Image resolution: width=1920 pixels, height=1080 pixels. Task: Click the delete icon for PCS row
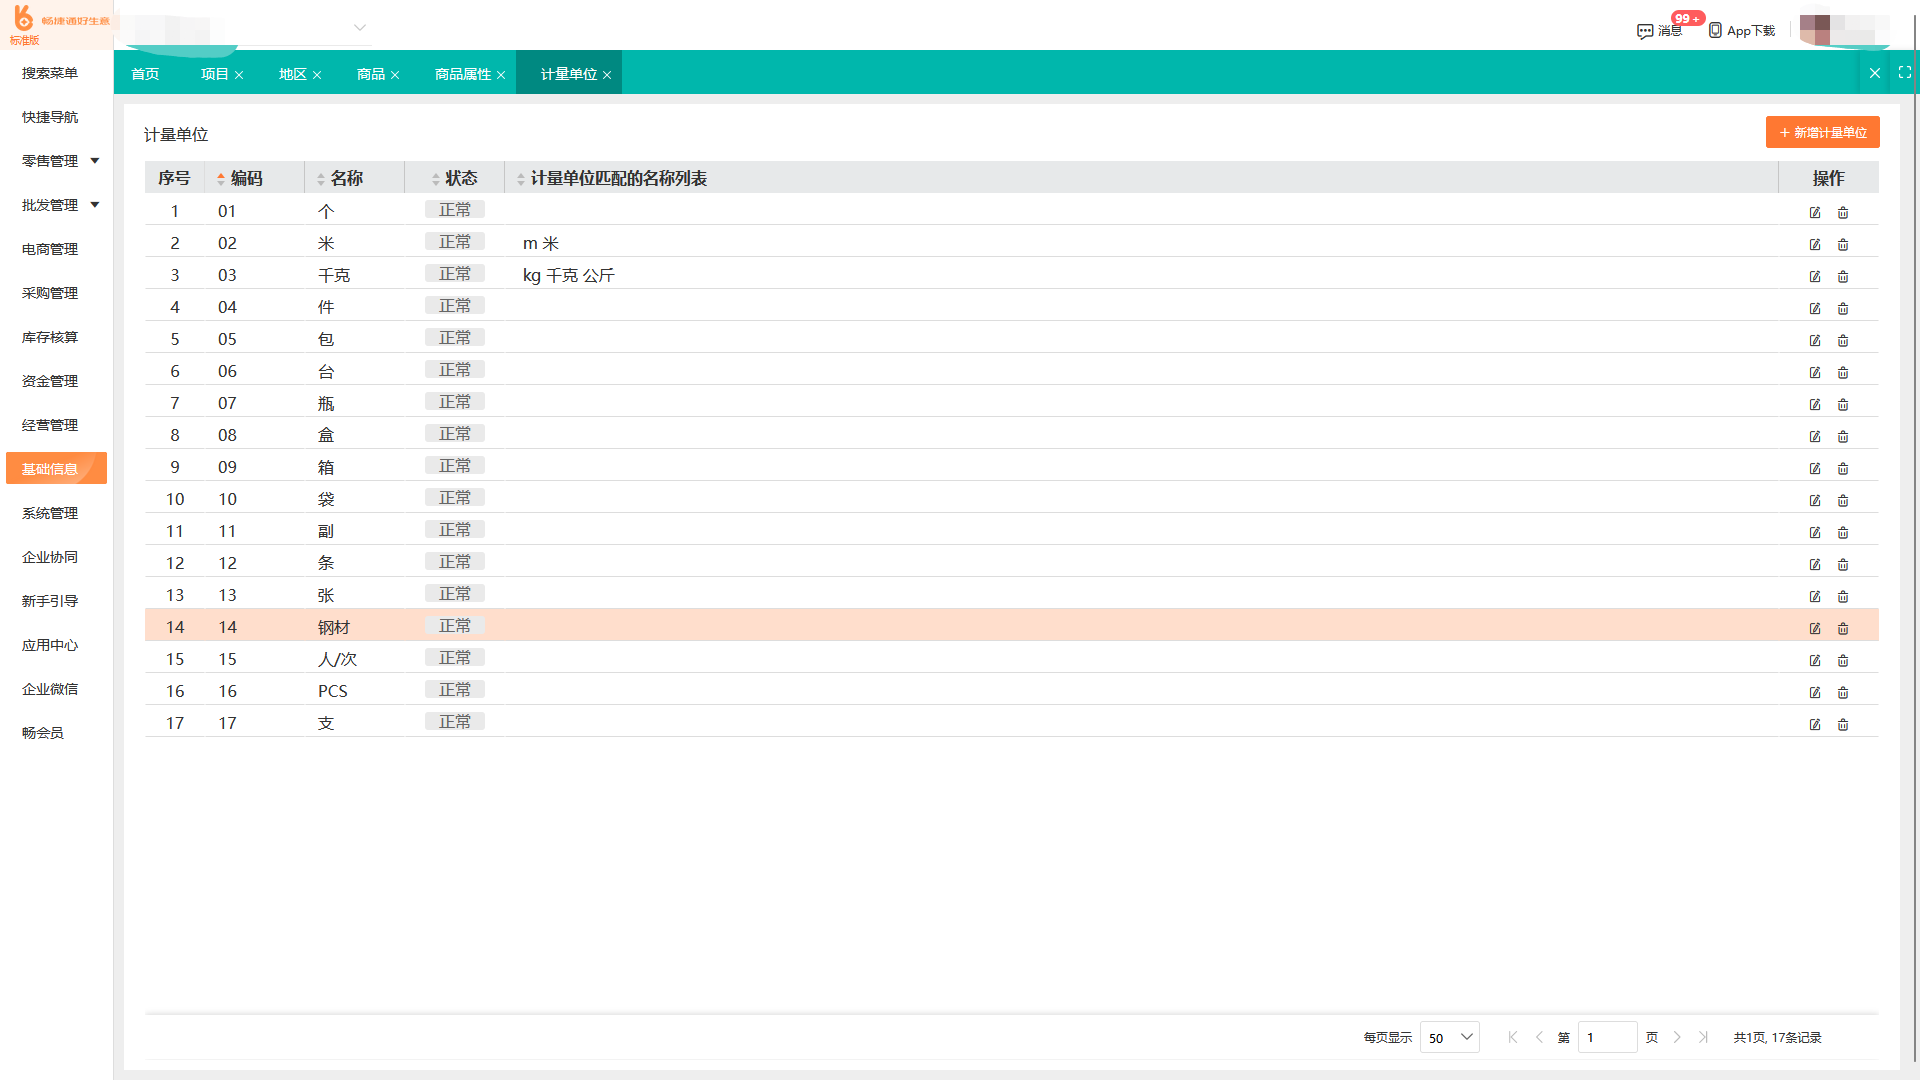(x=1844, y=691)
